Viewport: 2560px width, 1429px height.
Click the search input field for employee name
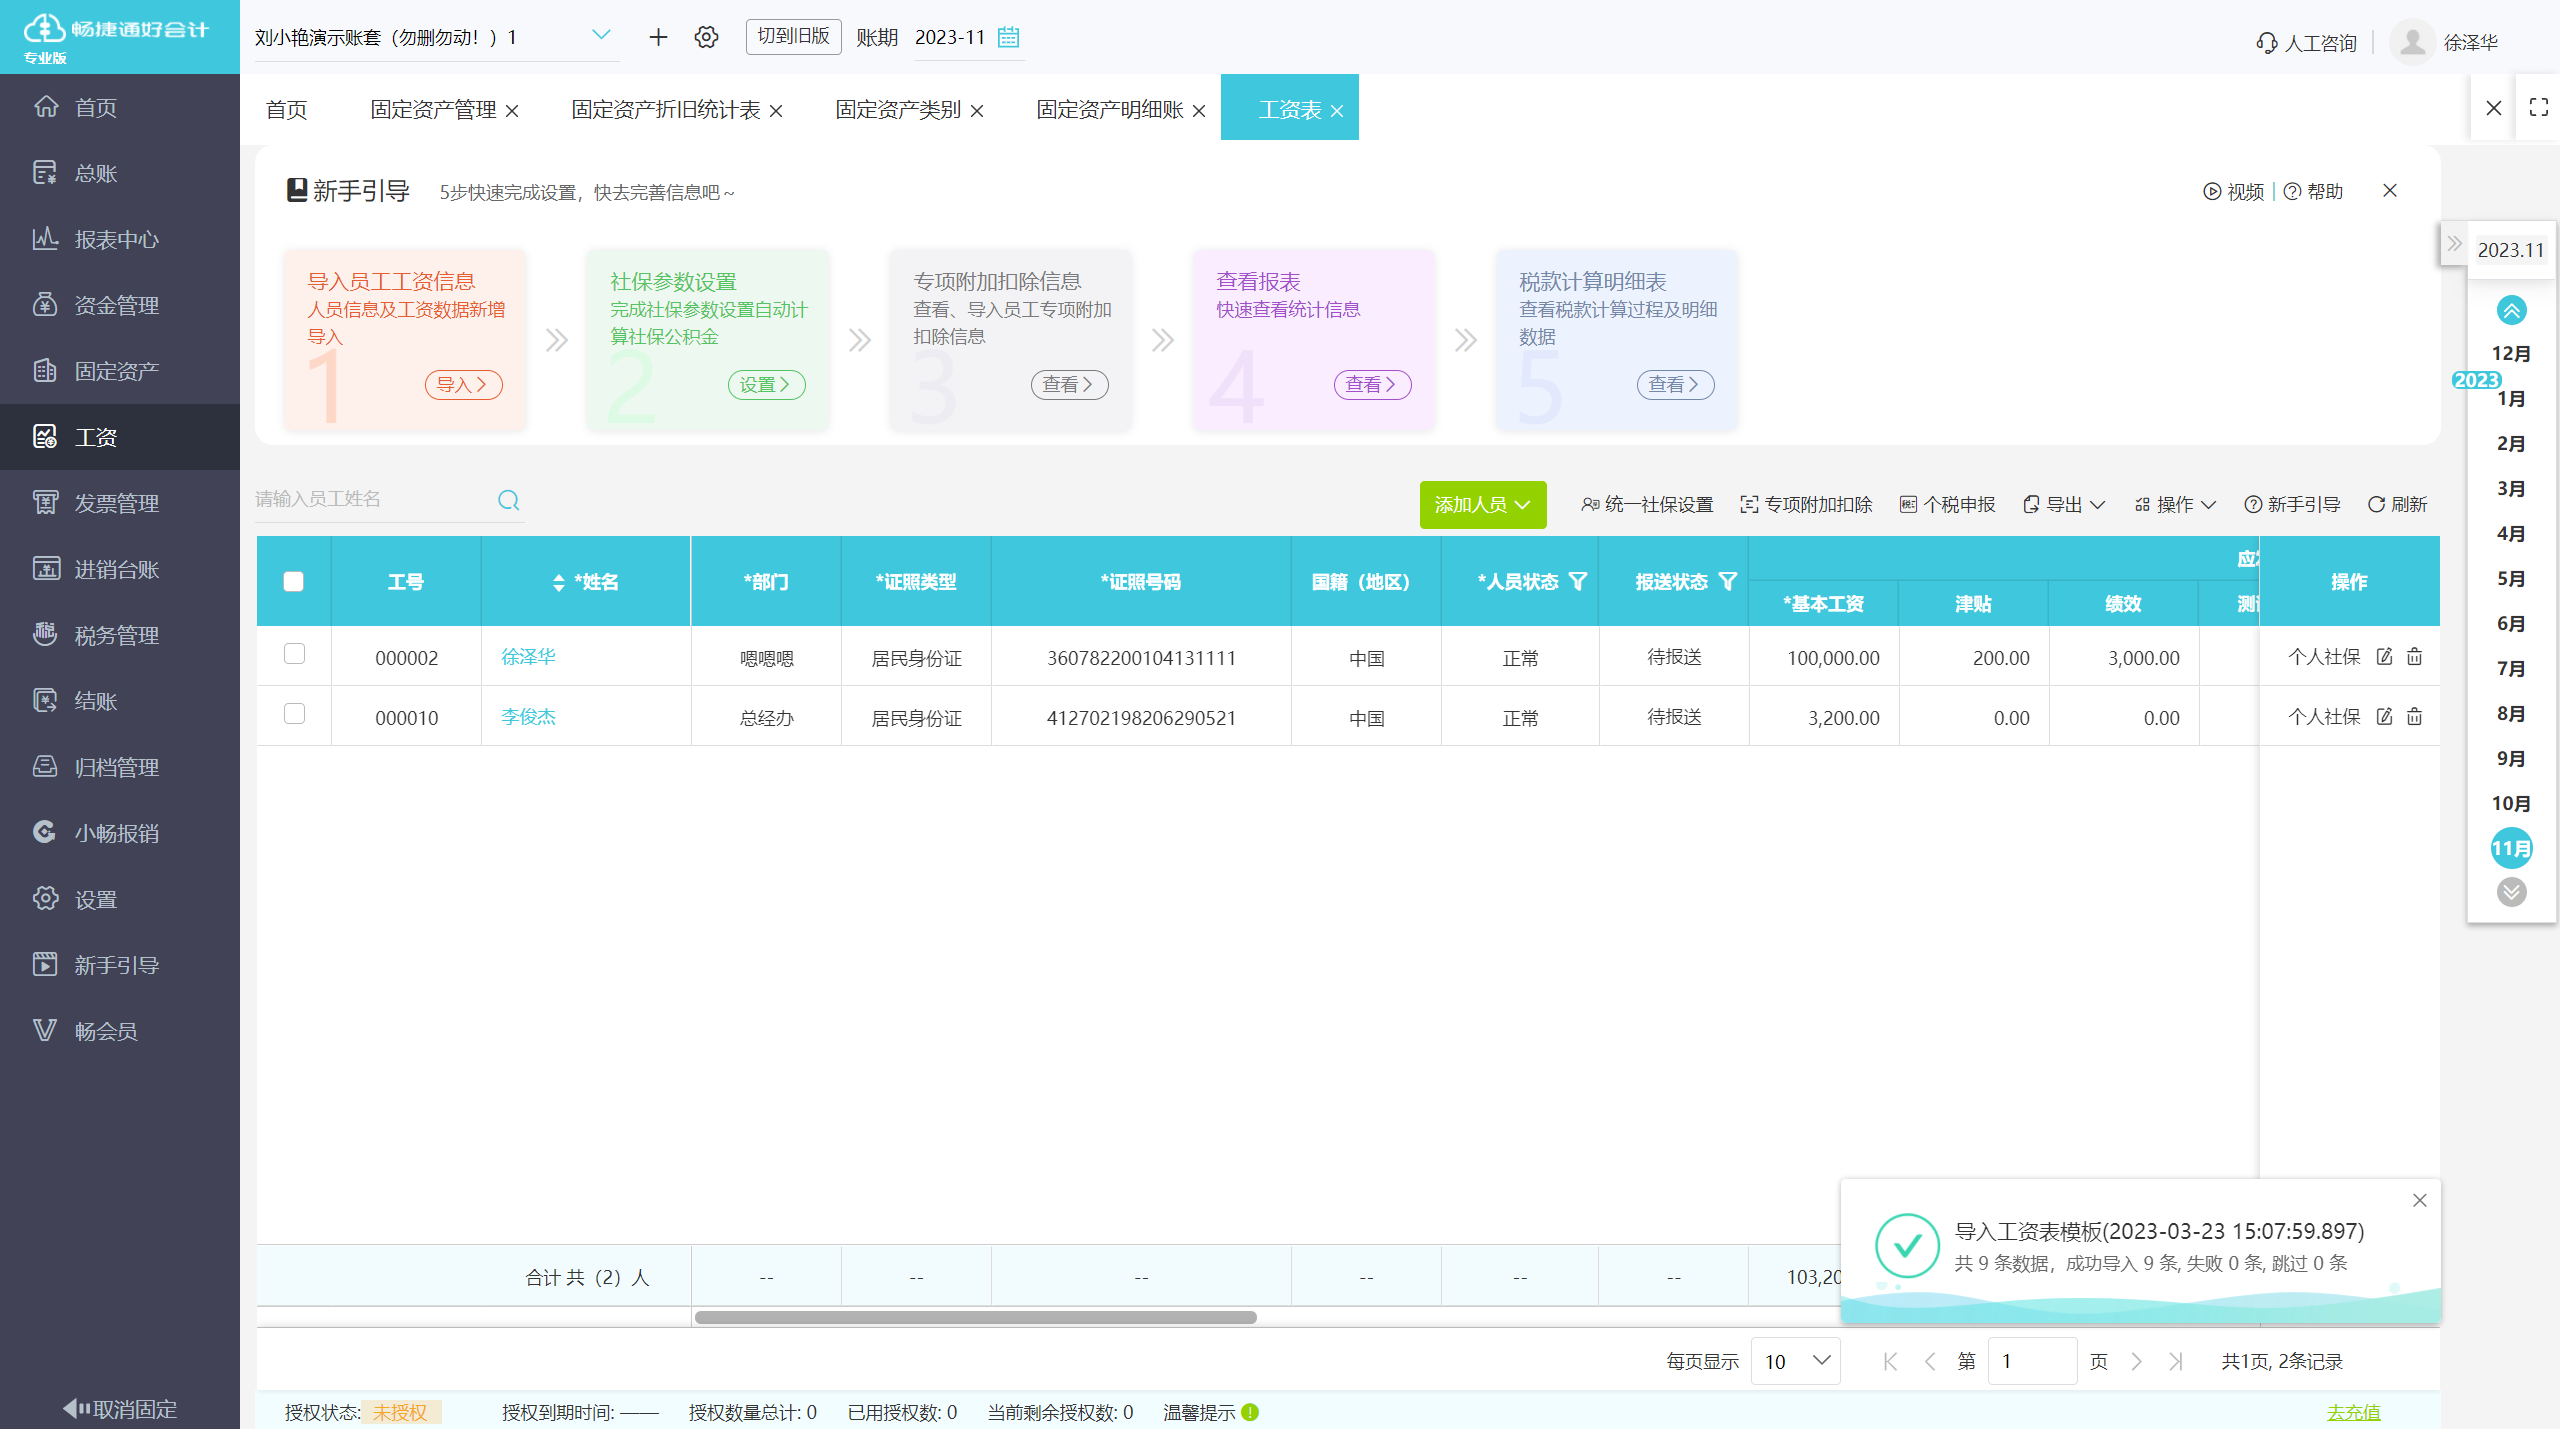pyautogui.click(x=369, y=497)
